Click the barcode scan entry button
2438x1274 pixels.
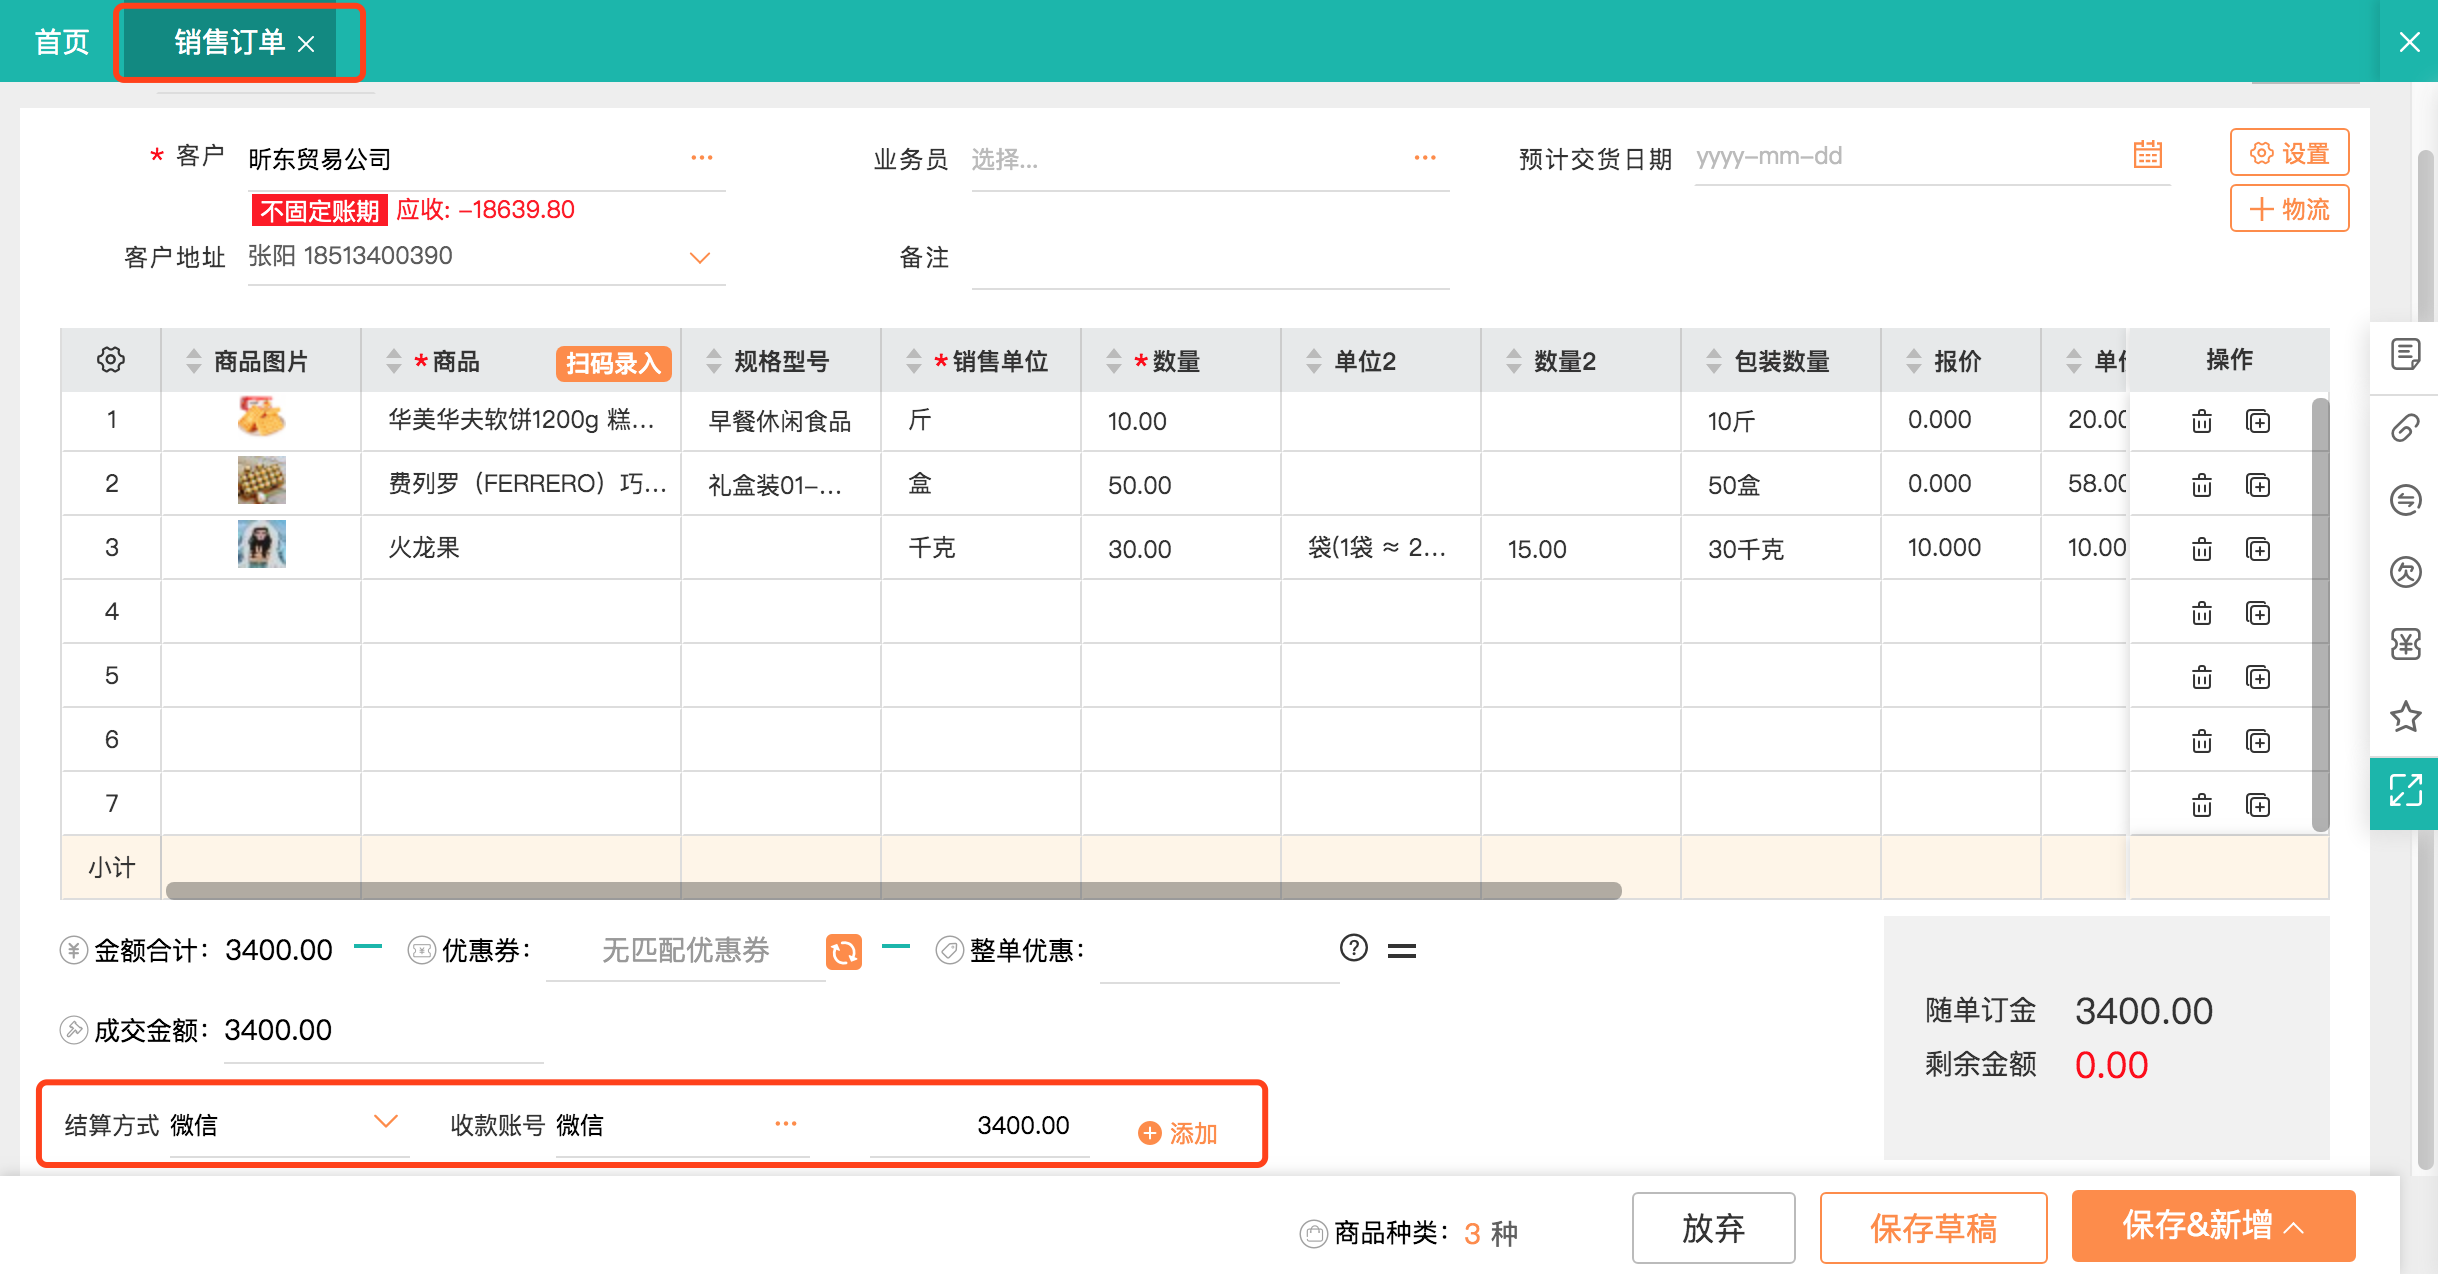(613, 360)
